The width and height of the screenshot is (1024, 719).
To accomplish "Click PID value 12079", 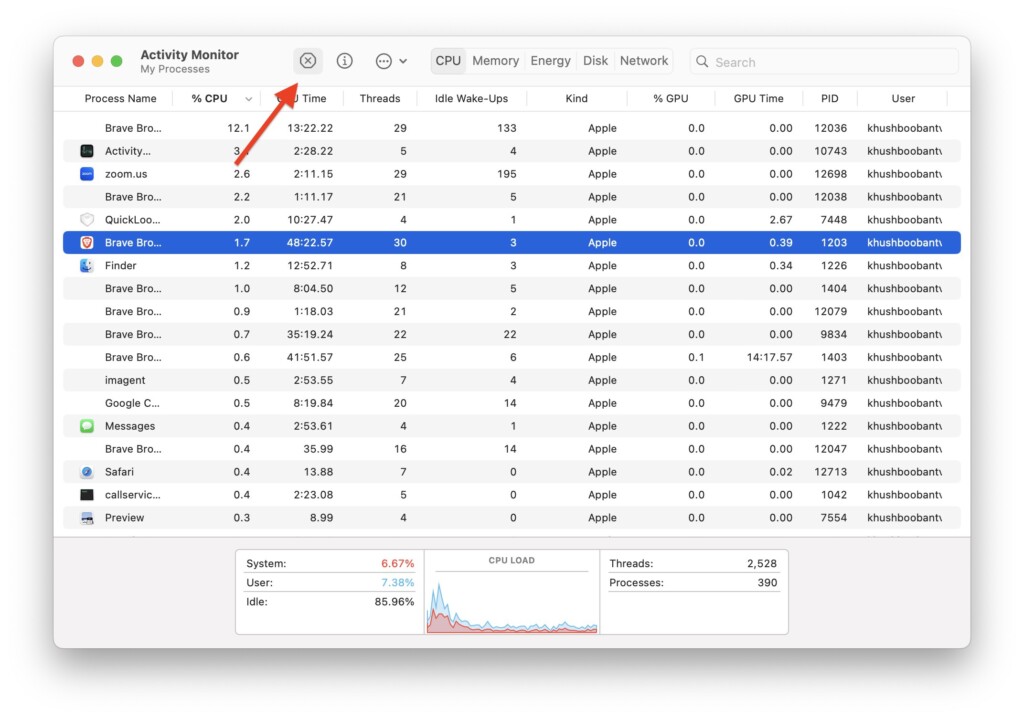I will pos(830,312).
